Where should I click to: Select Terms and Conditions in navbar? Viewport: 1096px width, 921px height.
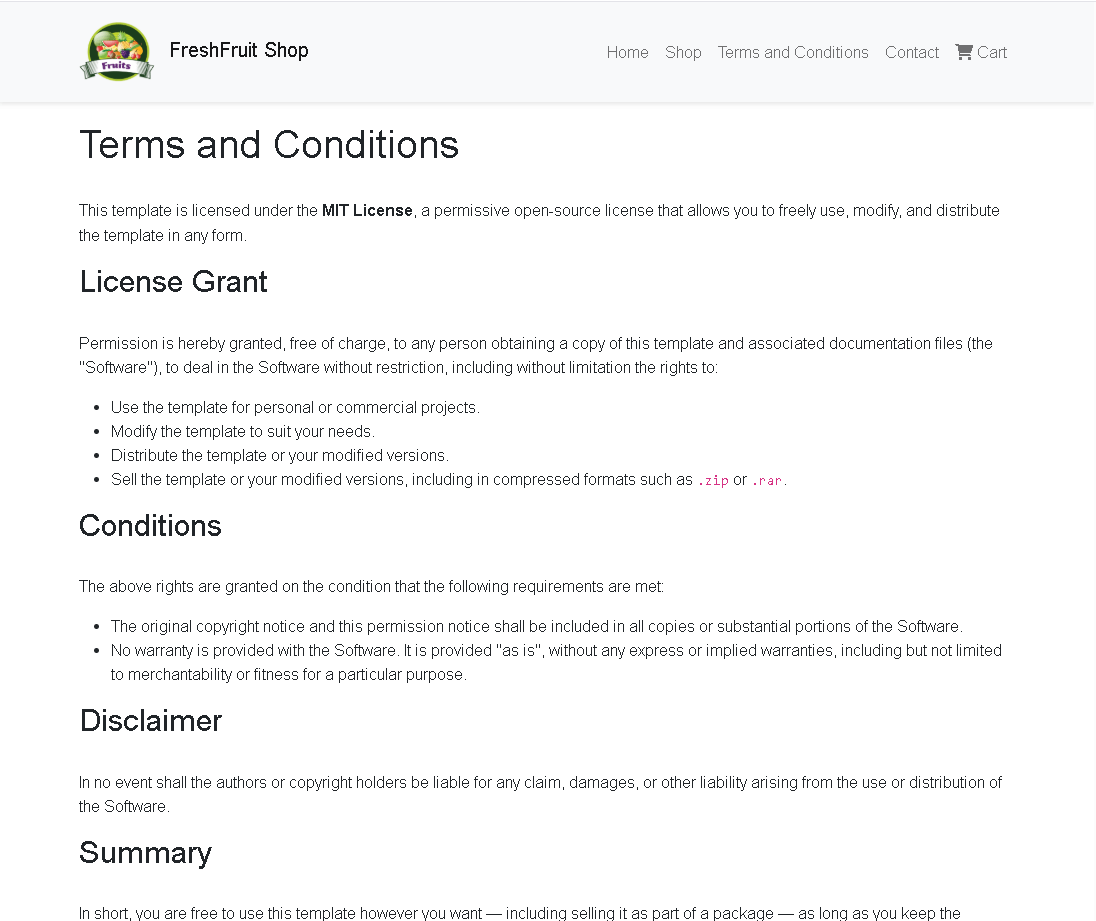[x=793, y=52]
